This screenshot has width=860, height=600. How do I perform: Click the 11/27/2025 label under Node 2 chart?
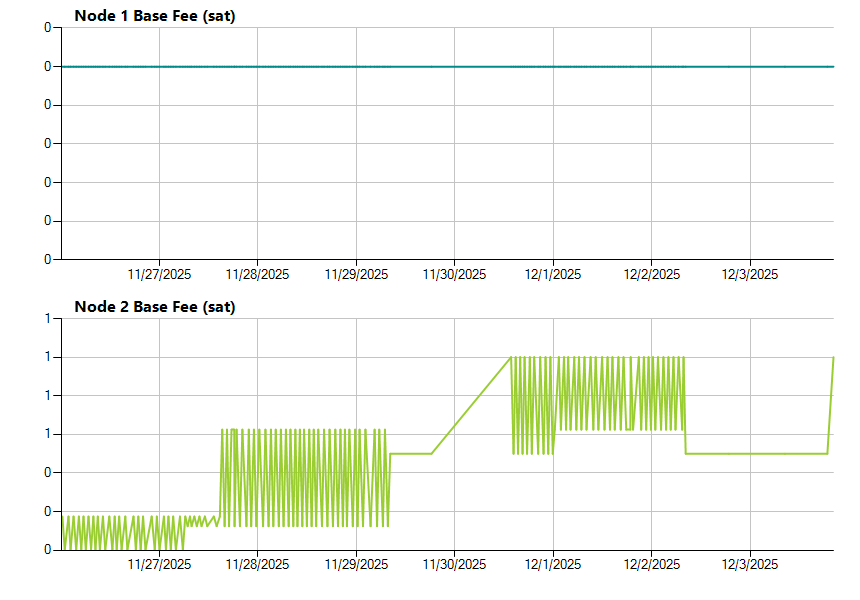point(159,565)
